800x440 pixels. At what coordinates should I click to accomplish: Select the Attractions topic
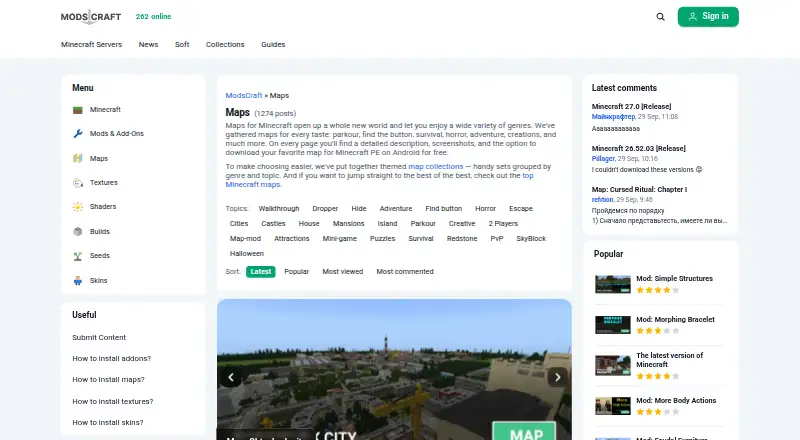pos(292,238)
